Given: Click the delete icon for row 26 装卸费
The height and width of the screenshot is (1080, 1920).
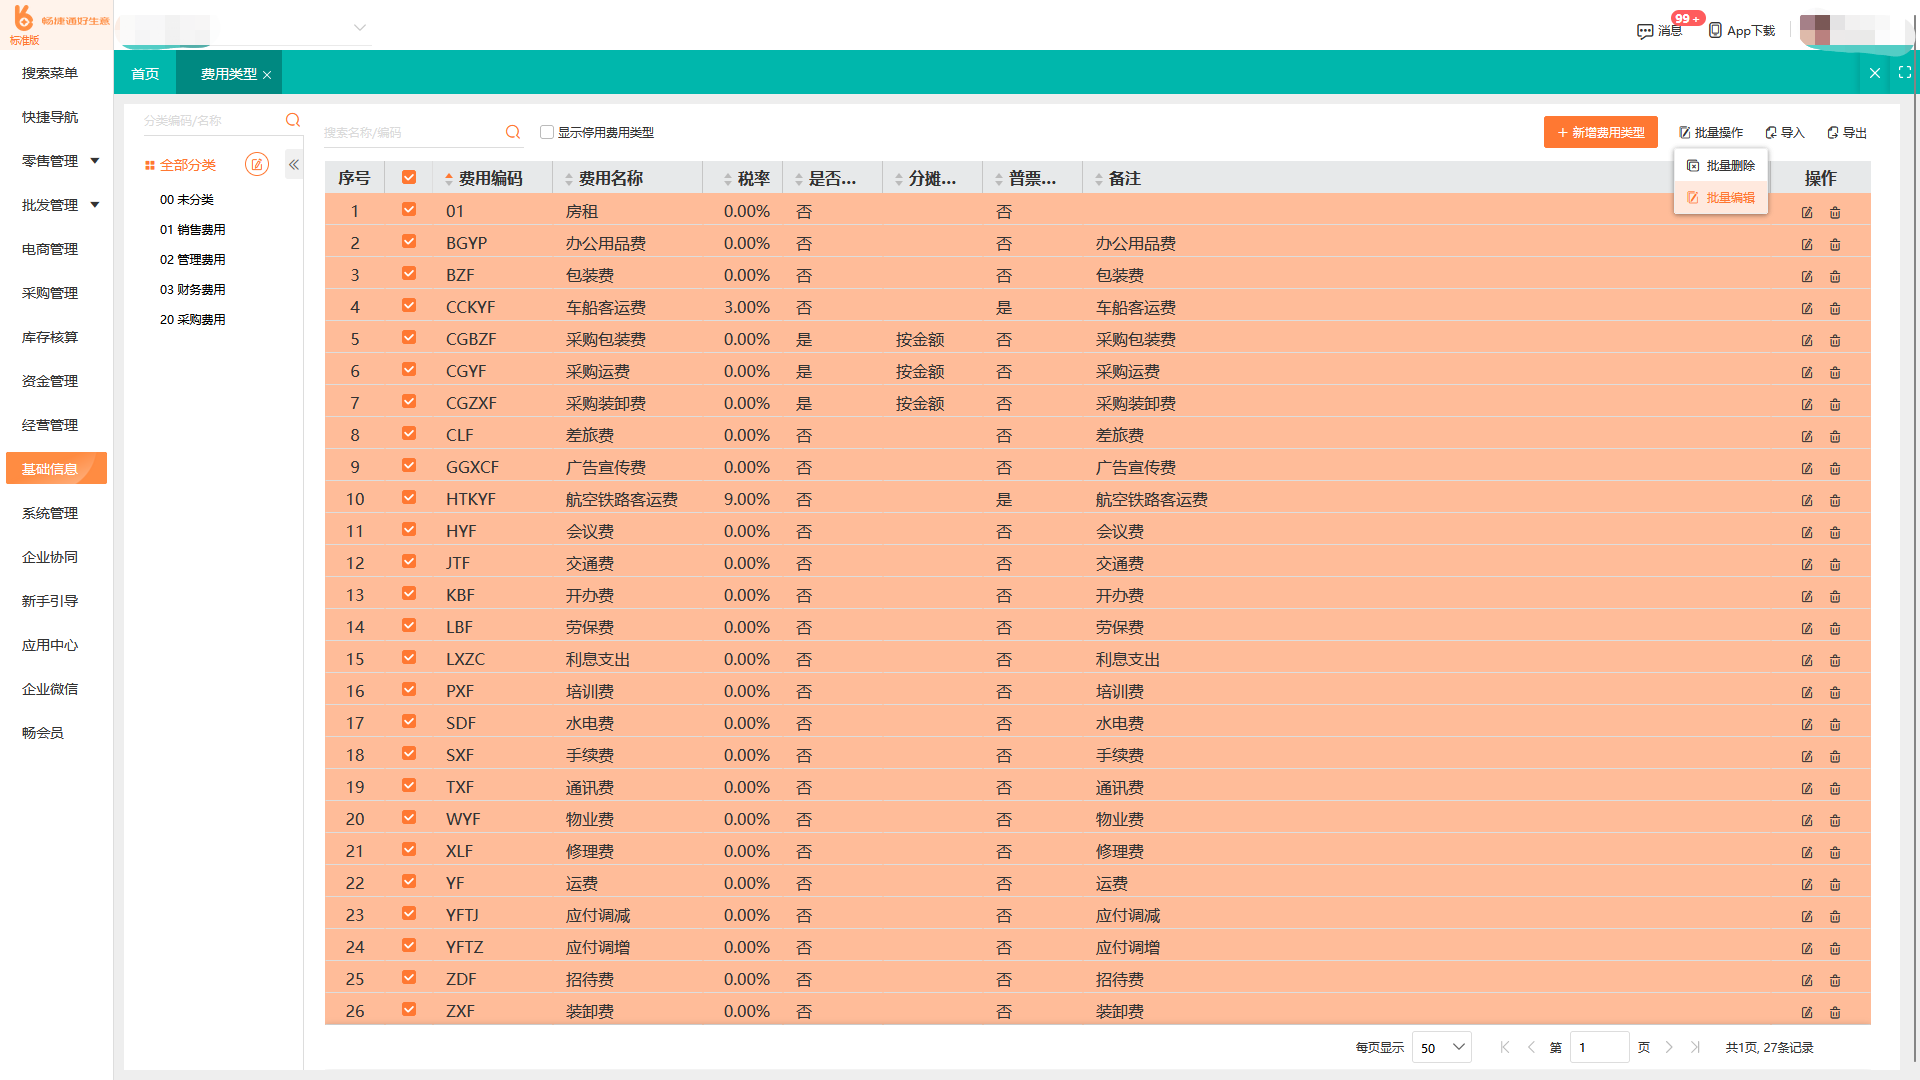Looking at the screenshot, I should (1836, 1010).
